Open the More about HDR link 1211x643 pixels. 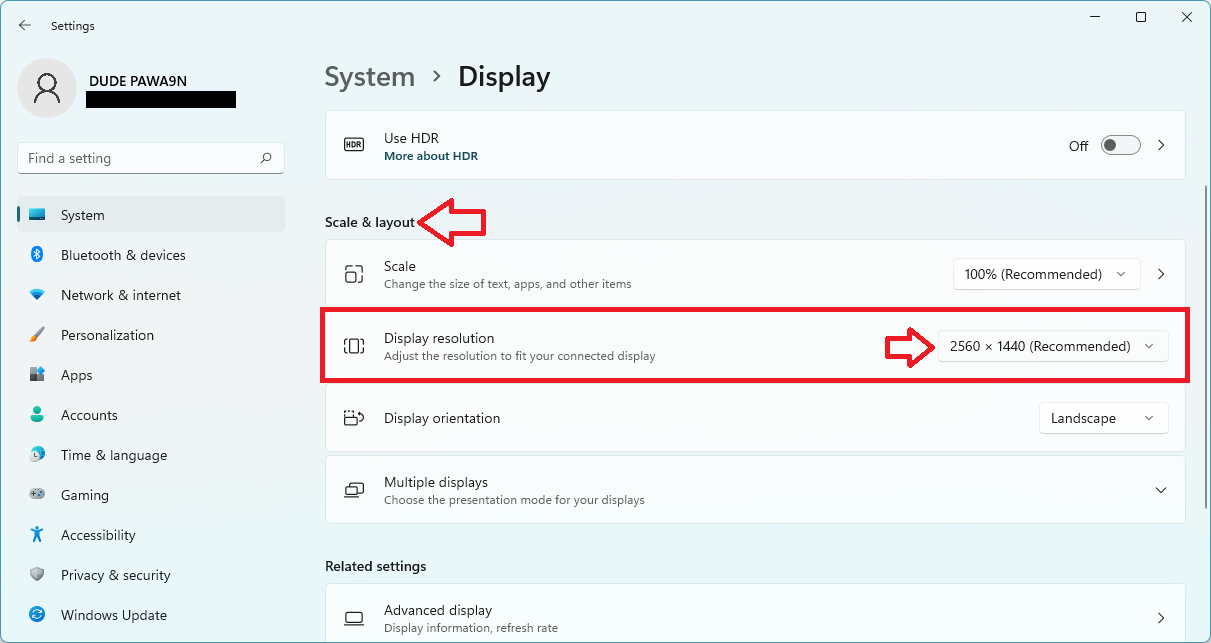click(431, 156)
